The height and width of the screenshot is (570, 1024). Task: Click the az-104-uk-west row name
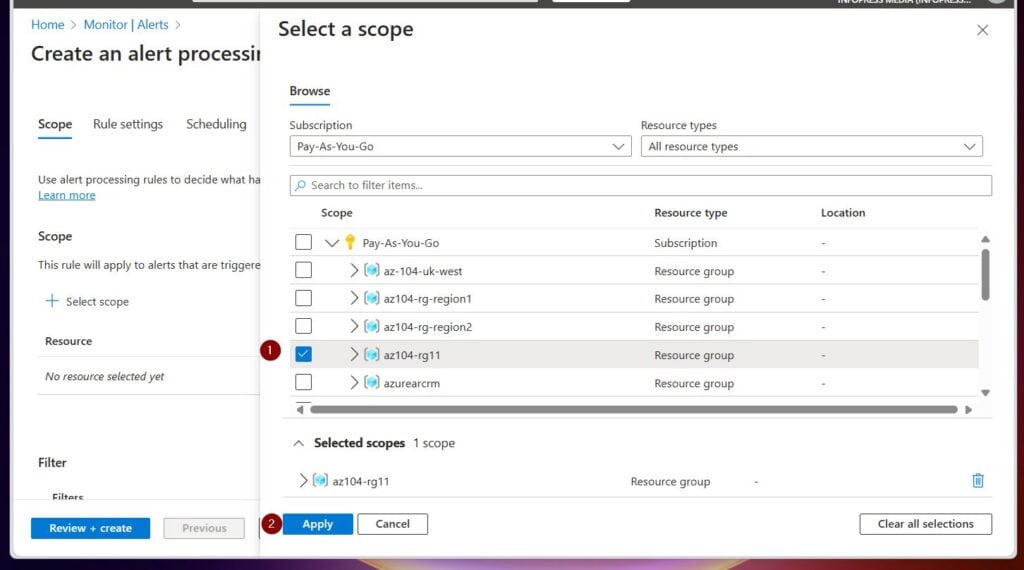[423, 271]
